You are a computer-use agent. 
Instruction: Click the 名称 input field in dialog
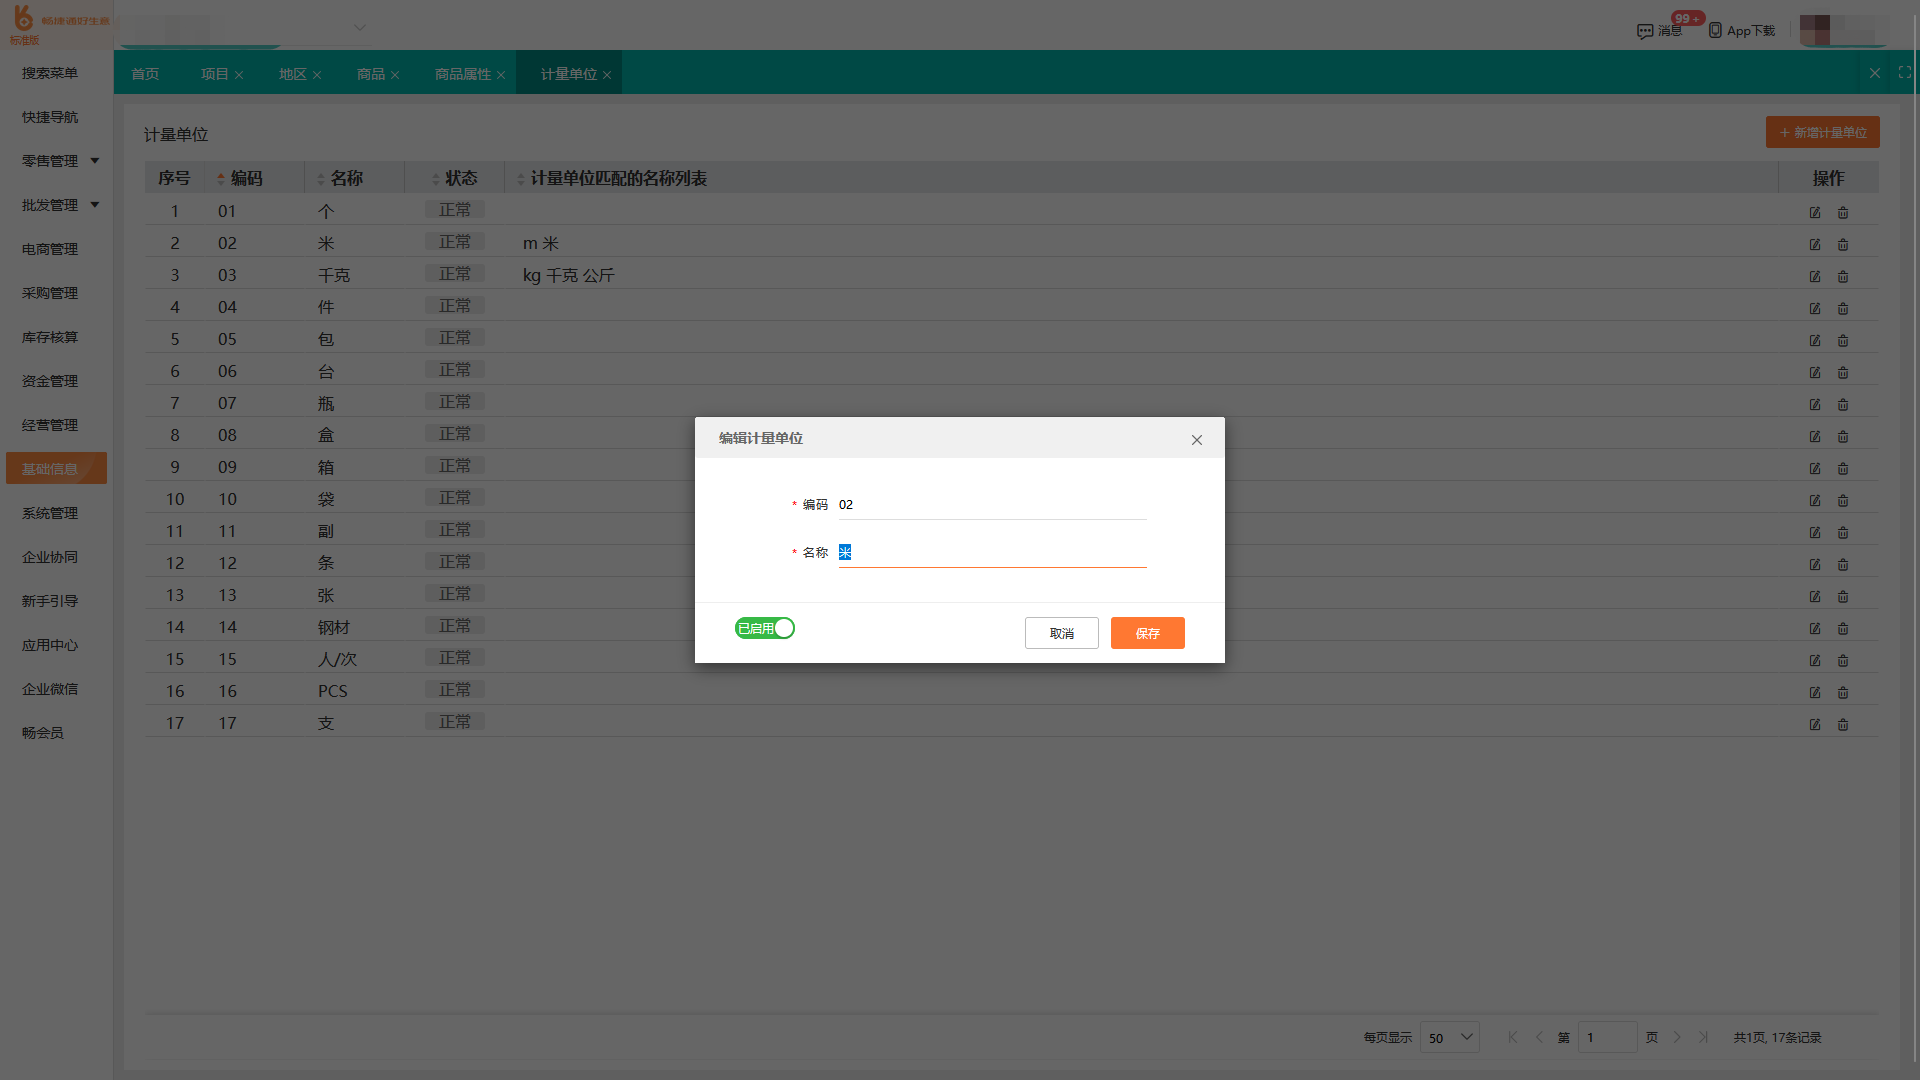[992, 551]
